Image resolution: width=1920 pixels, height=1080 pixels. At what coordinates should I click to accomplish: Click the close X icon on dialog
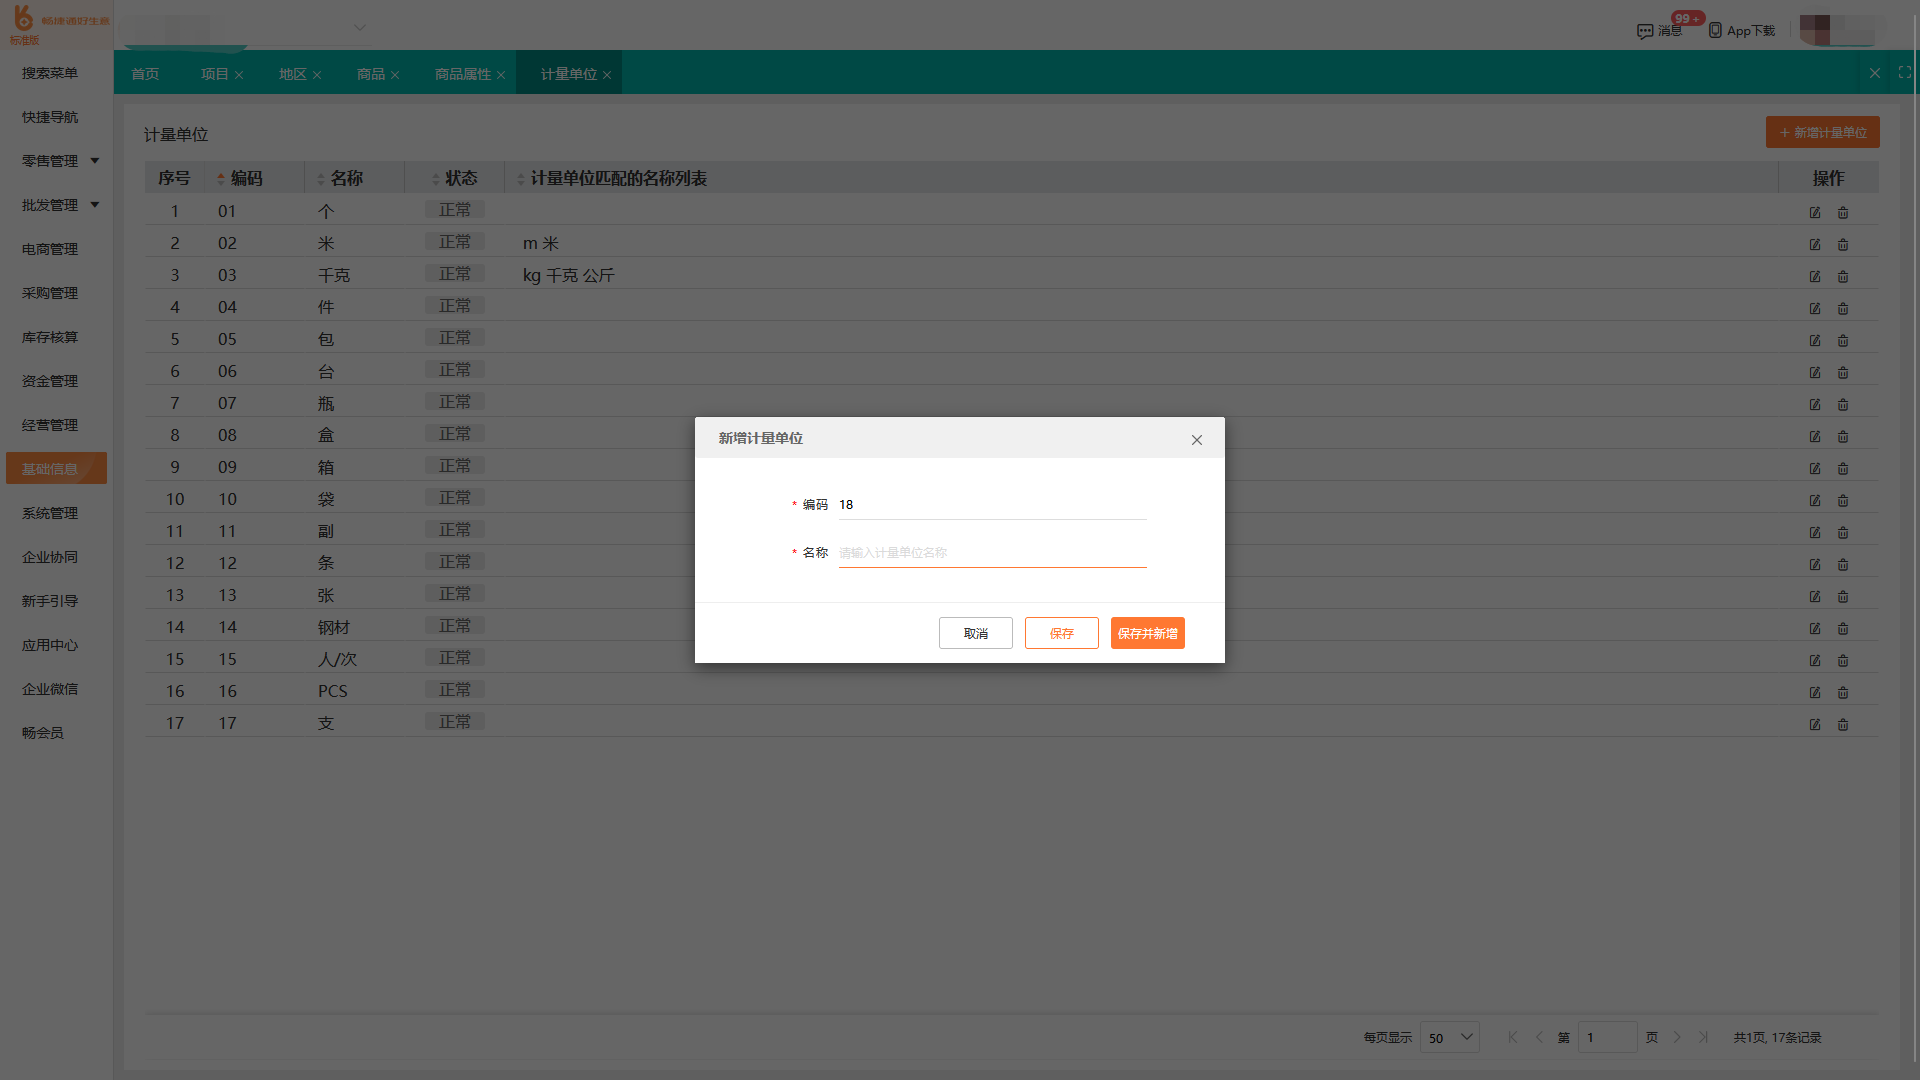(x=1197, y=440)
